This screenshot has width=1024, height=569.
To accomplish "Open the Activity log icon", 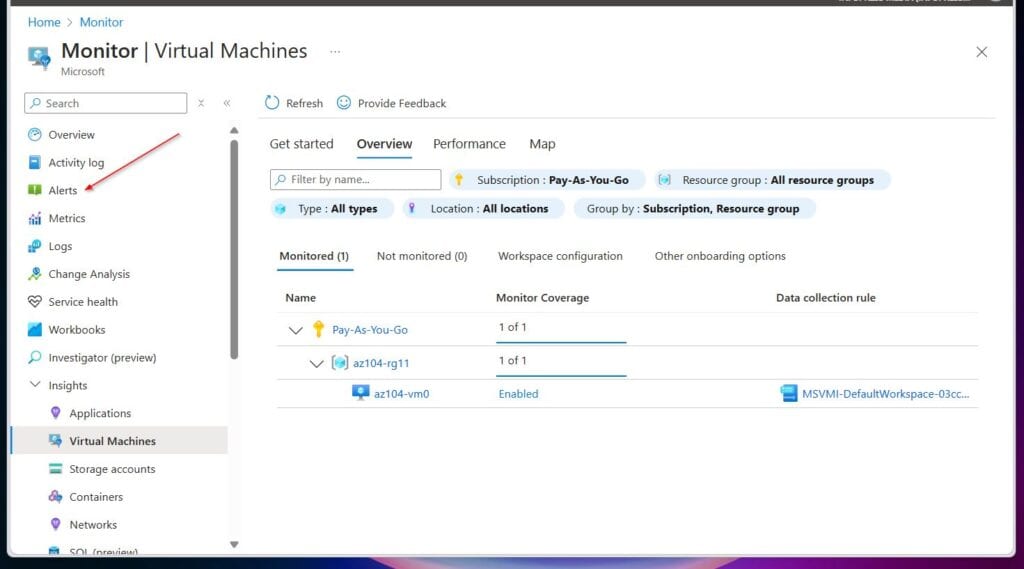I will 35,163.
